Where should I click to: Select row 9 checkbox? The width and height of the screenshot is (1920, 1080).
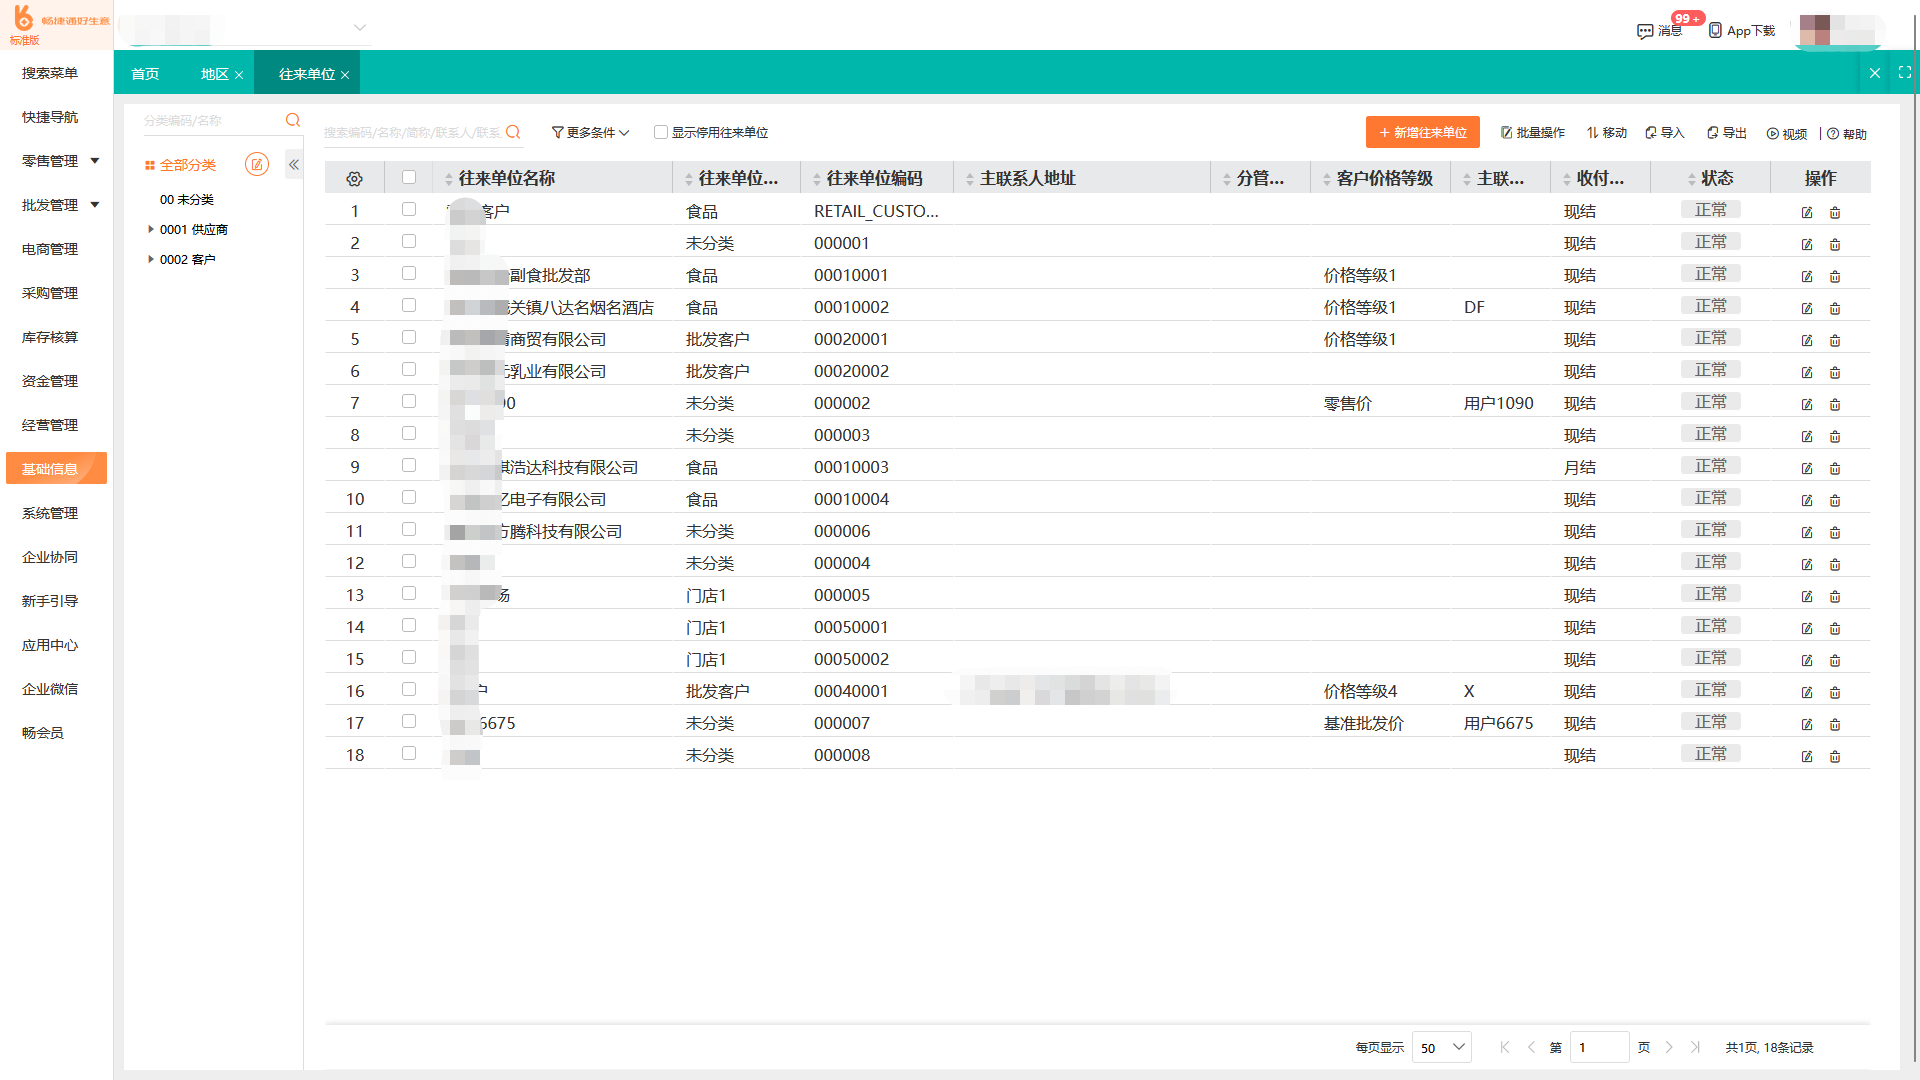tap(411, 465)
